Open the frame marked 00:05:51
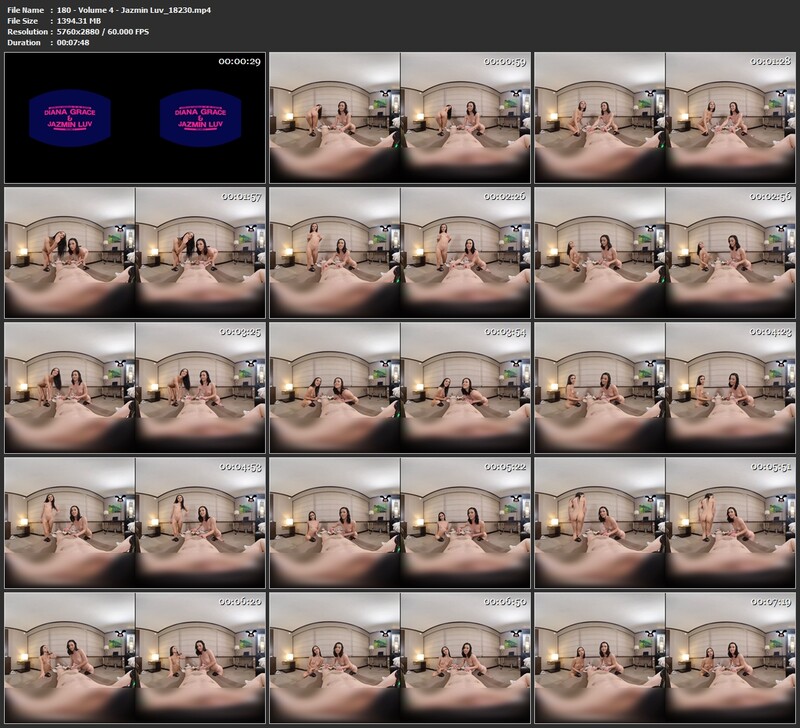 665,522
